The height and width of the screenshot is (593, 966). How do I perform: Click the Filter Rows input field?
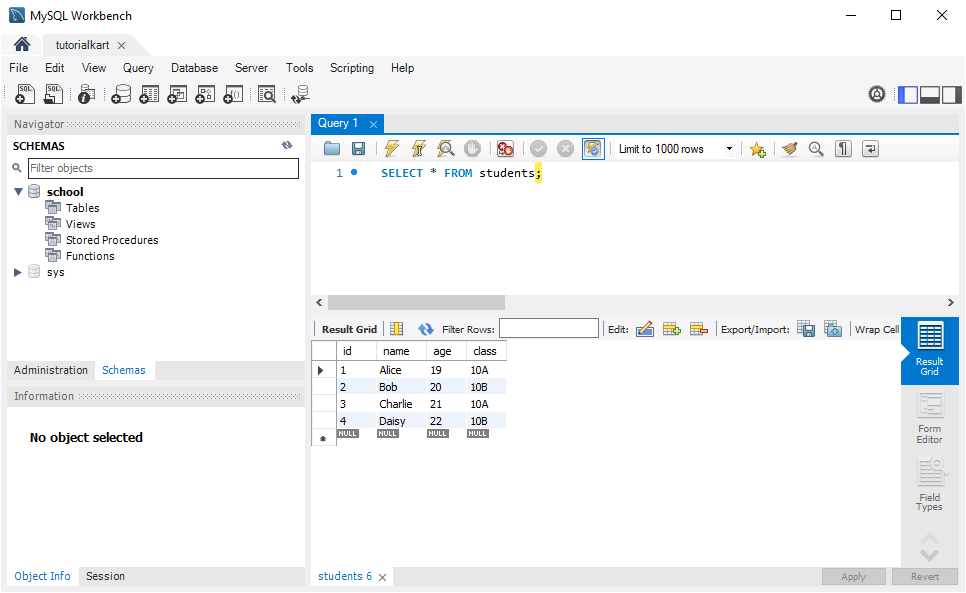point(548,328)
